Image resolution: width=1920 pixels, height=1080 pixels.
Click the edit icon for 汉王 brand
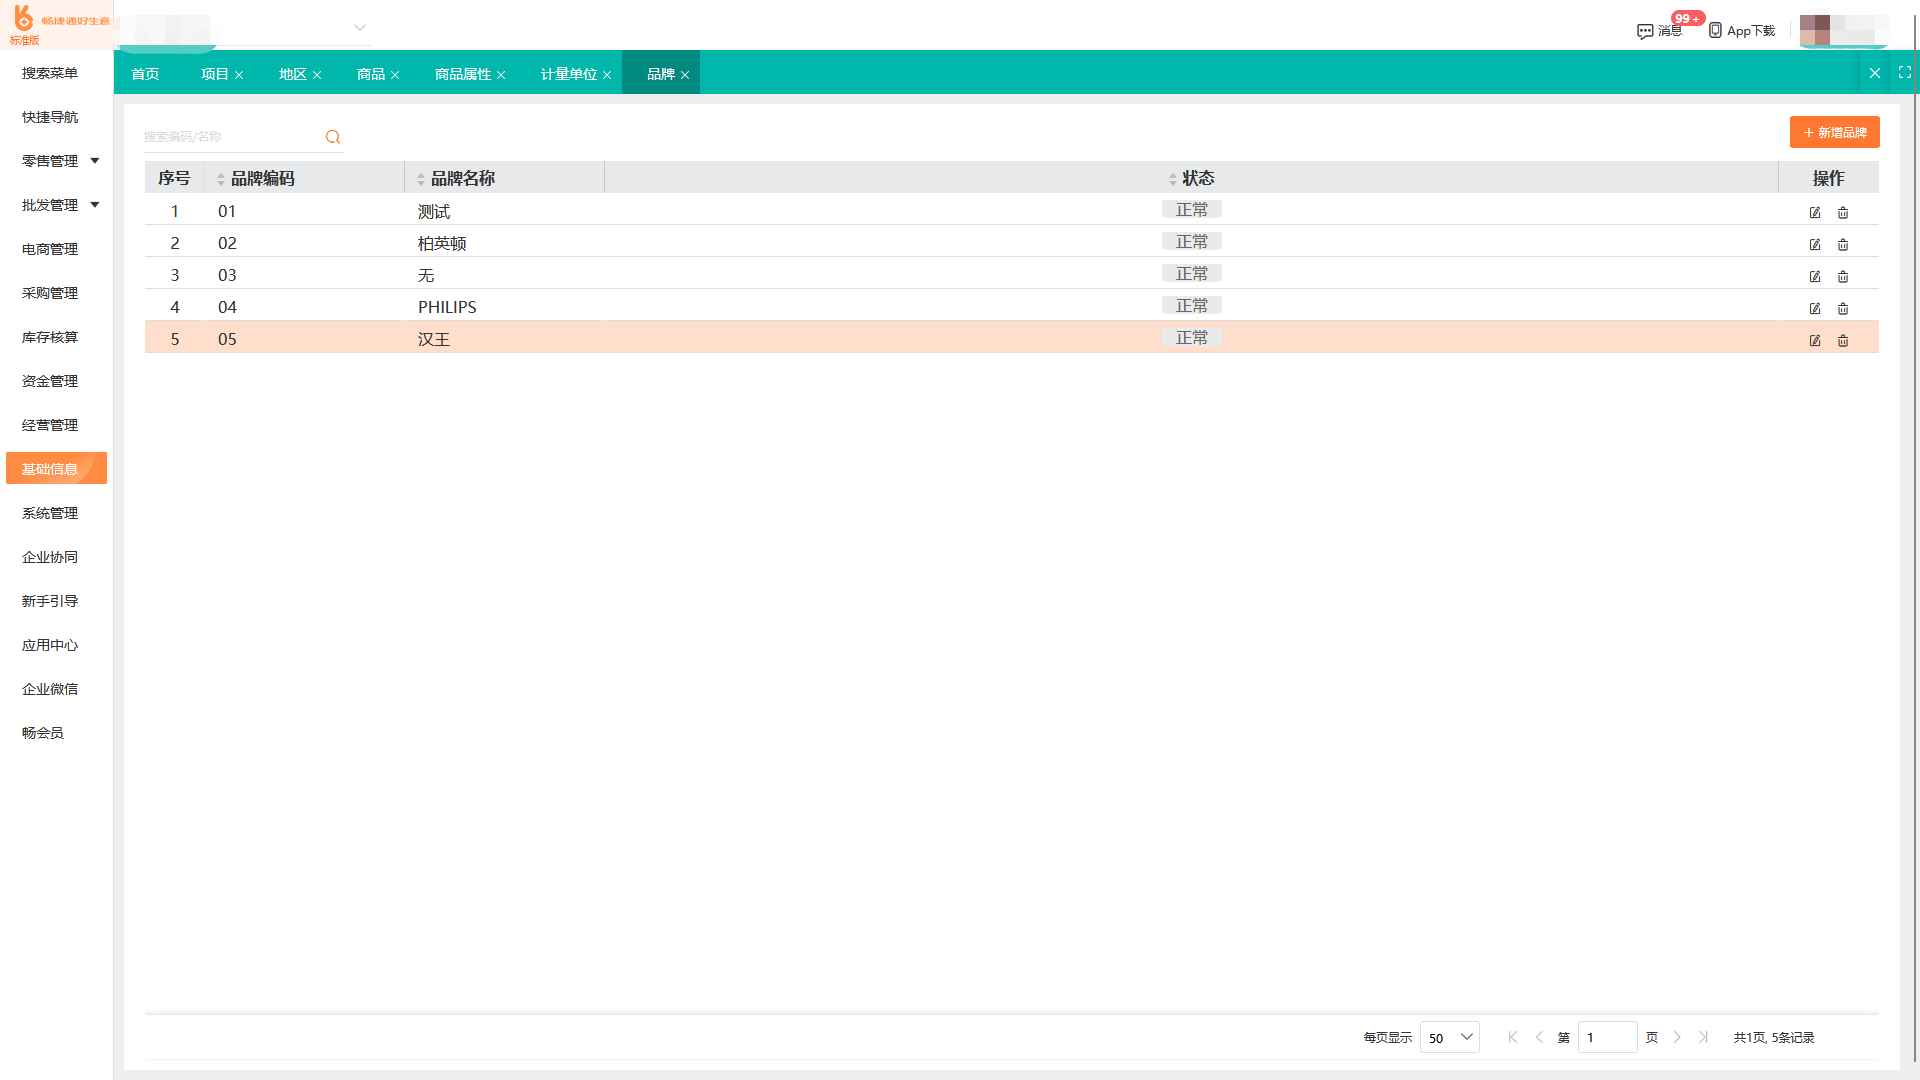point(1815,339)
